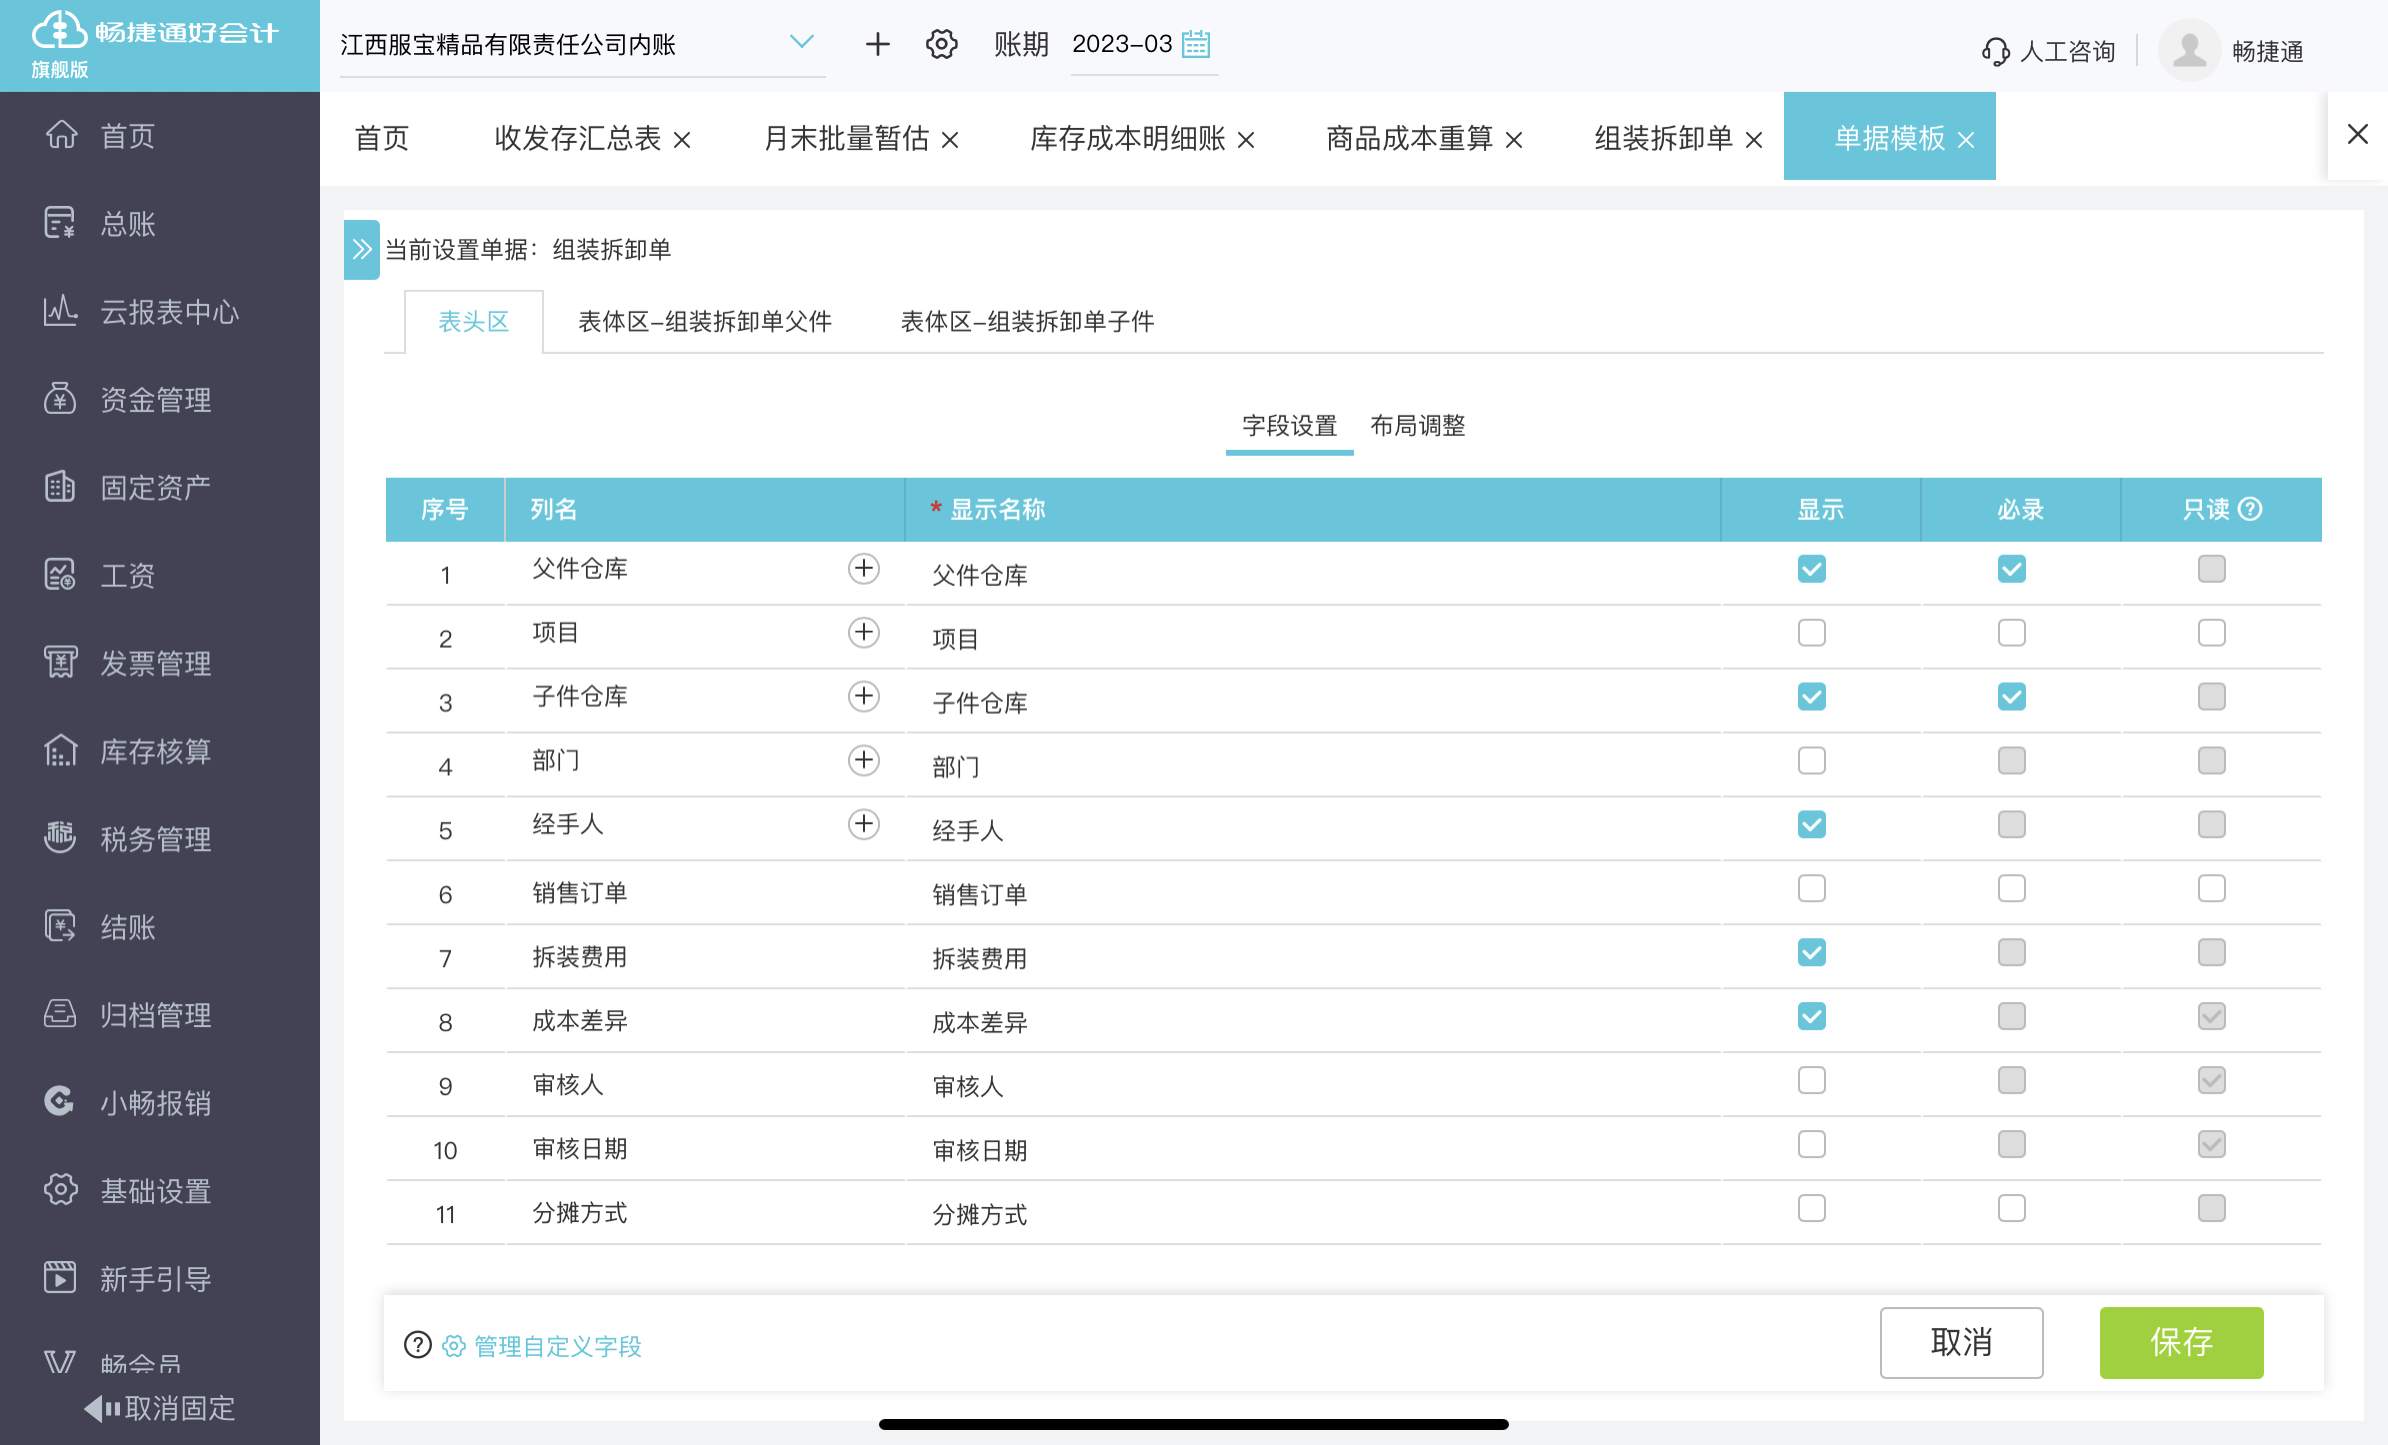Expand 表体区–组装拆卸单父件 tab
This screenshot has height=1445, width=2388.
[703, 321]
